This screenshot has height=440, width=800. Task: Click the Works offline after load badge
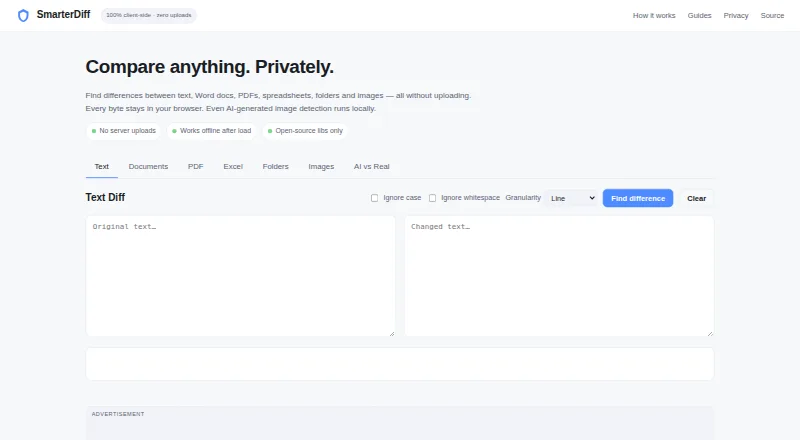[212, 131]
